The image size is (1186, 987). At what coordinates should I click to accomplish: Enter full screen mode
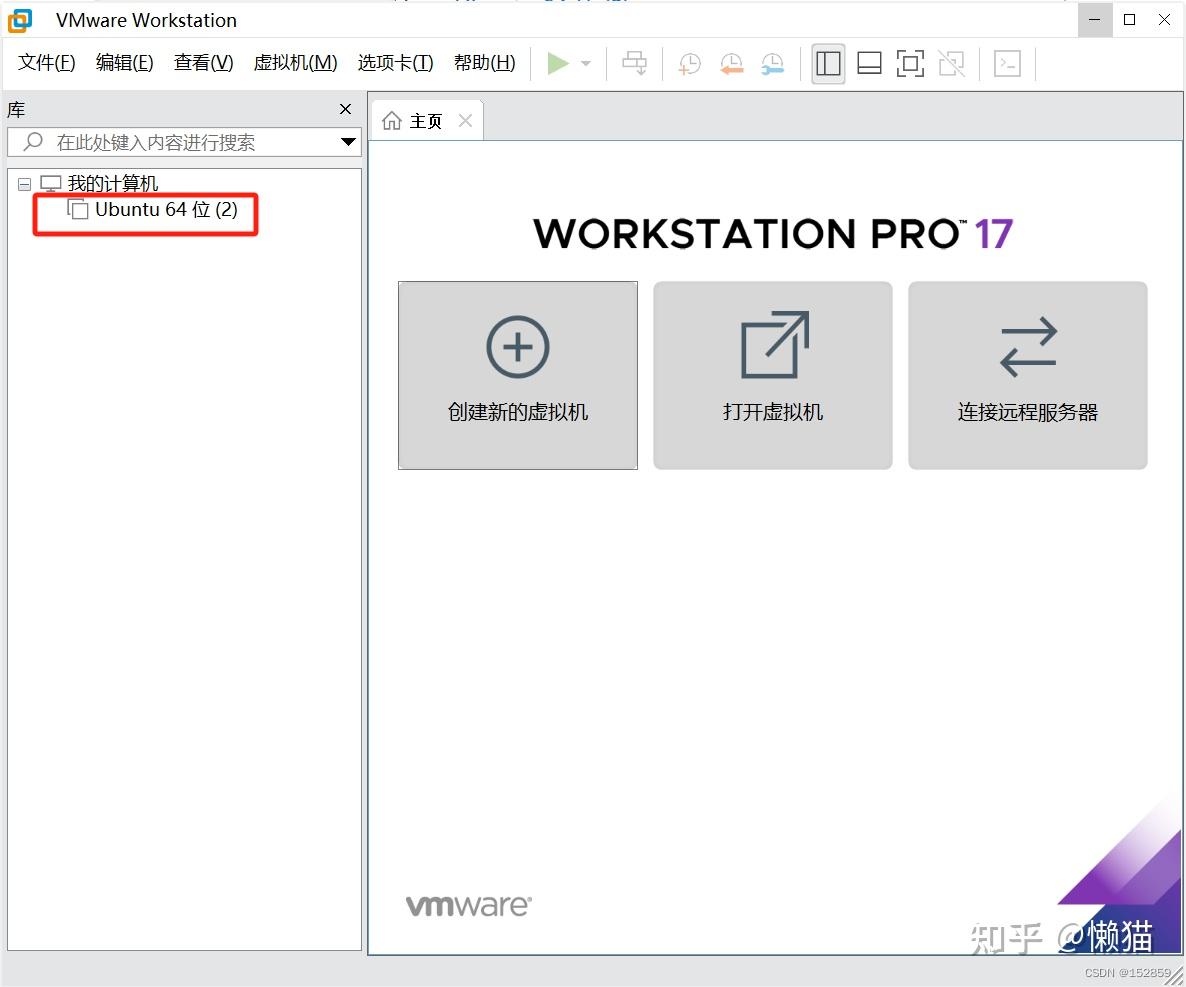(910, 63)
